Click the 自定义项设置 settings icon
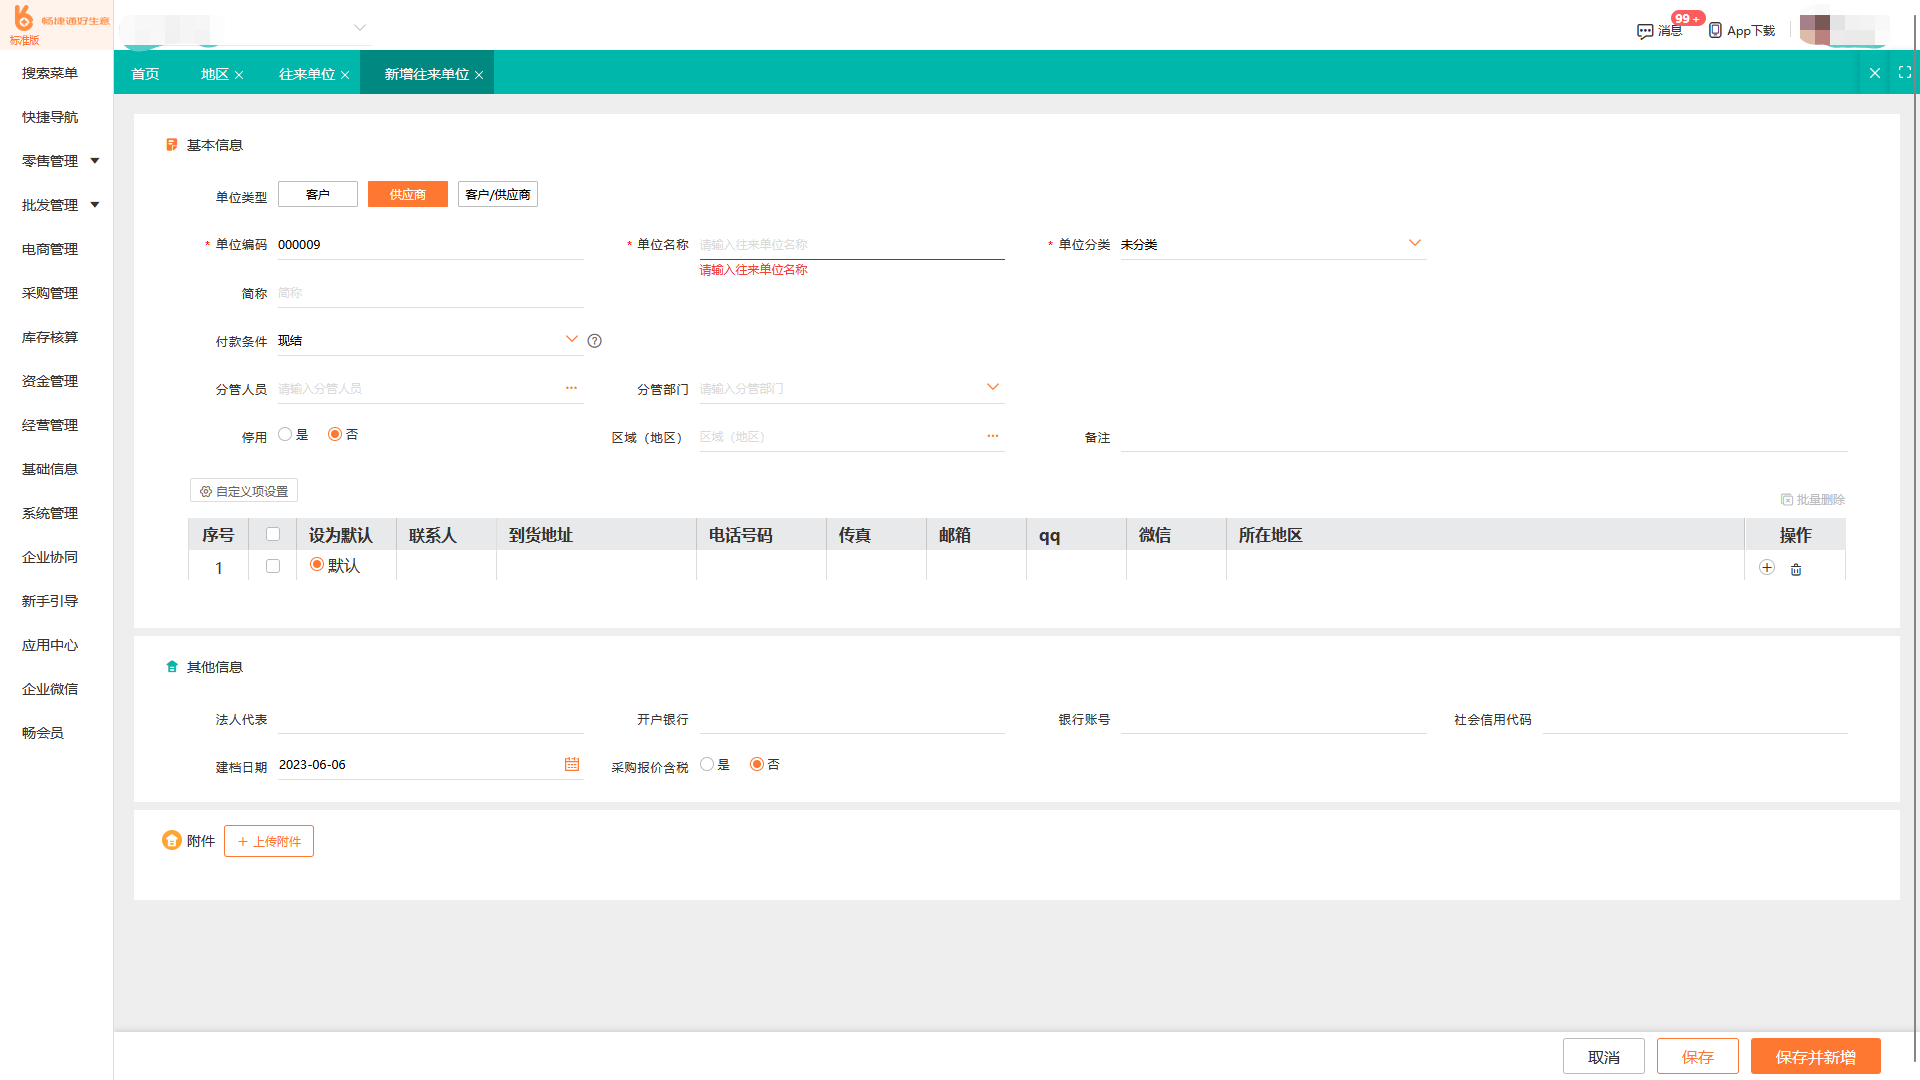 pos(206,491)
